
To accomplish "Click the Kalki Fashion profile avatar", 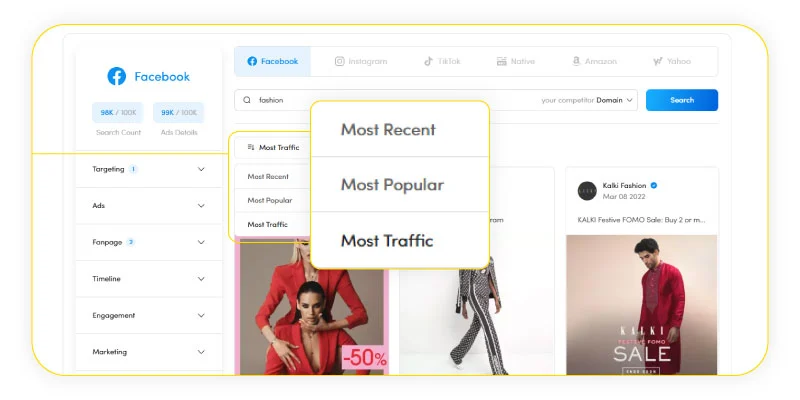I will pos(586,190).
